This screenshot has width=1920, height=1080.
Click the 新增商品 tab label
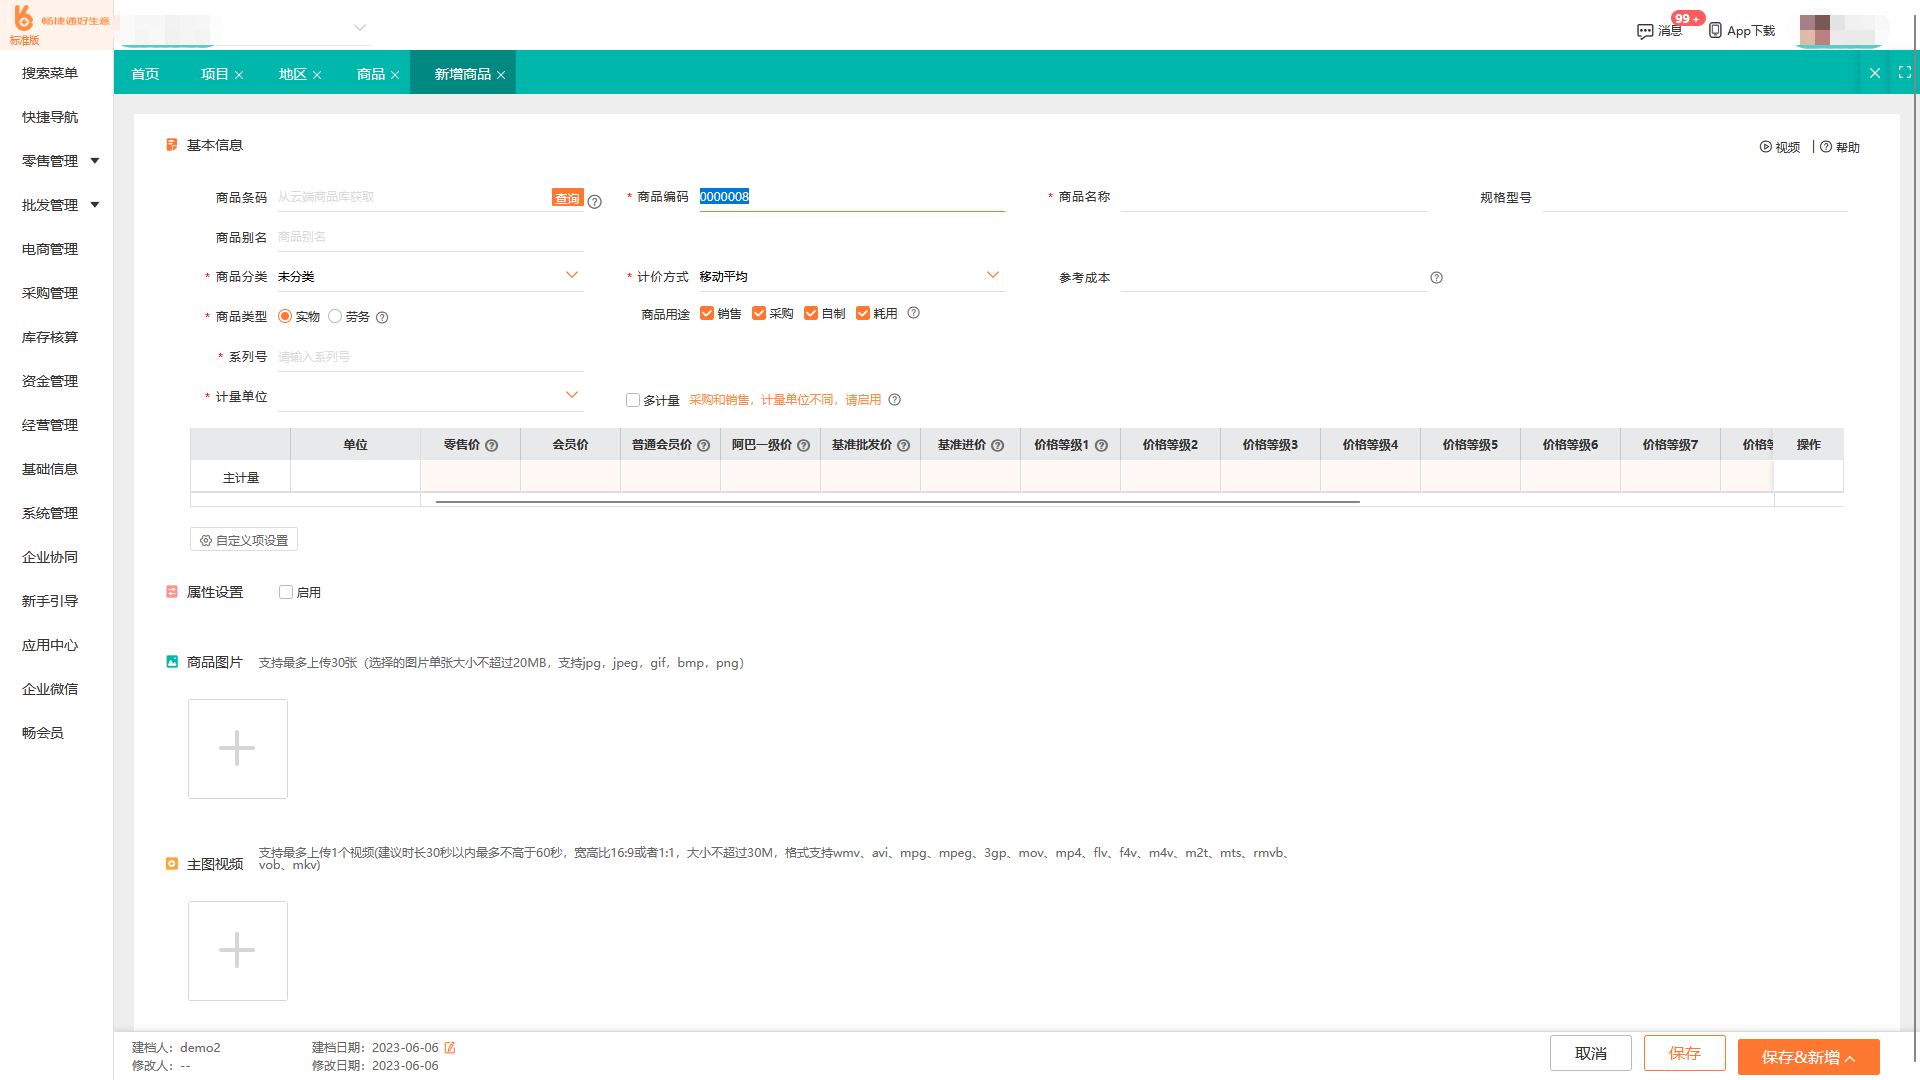(463, 73)
